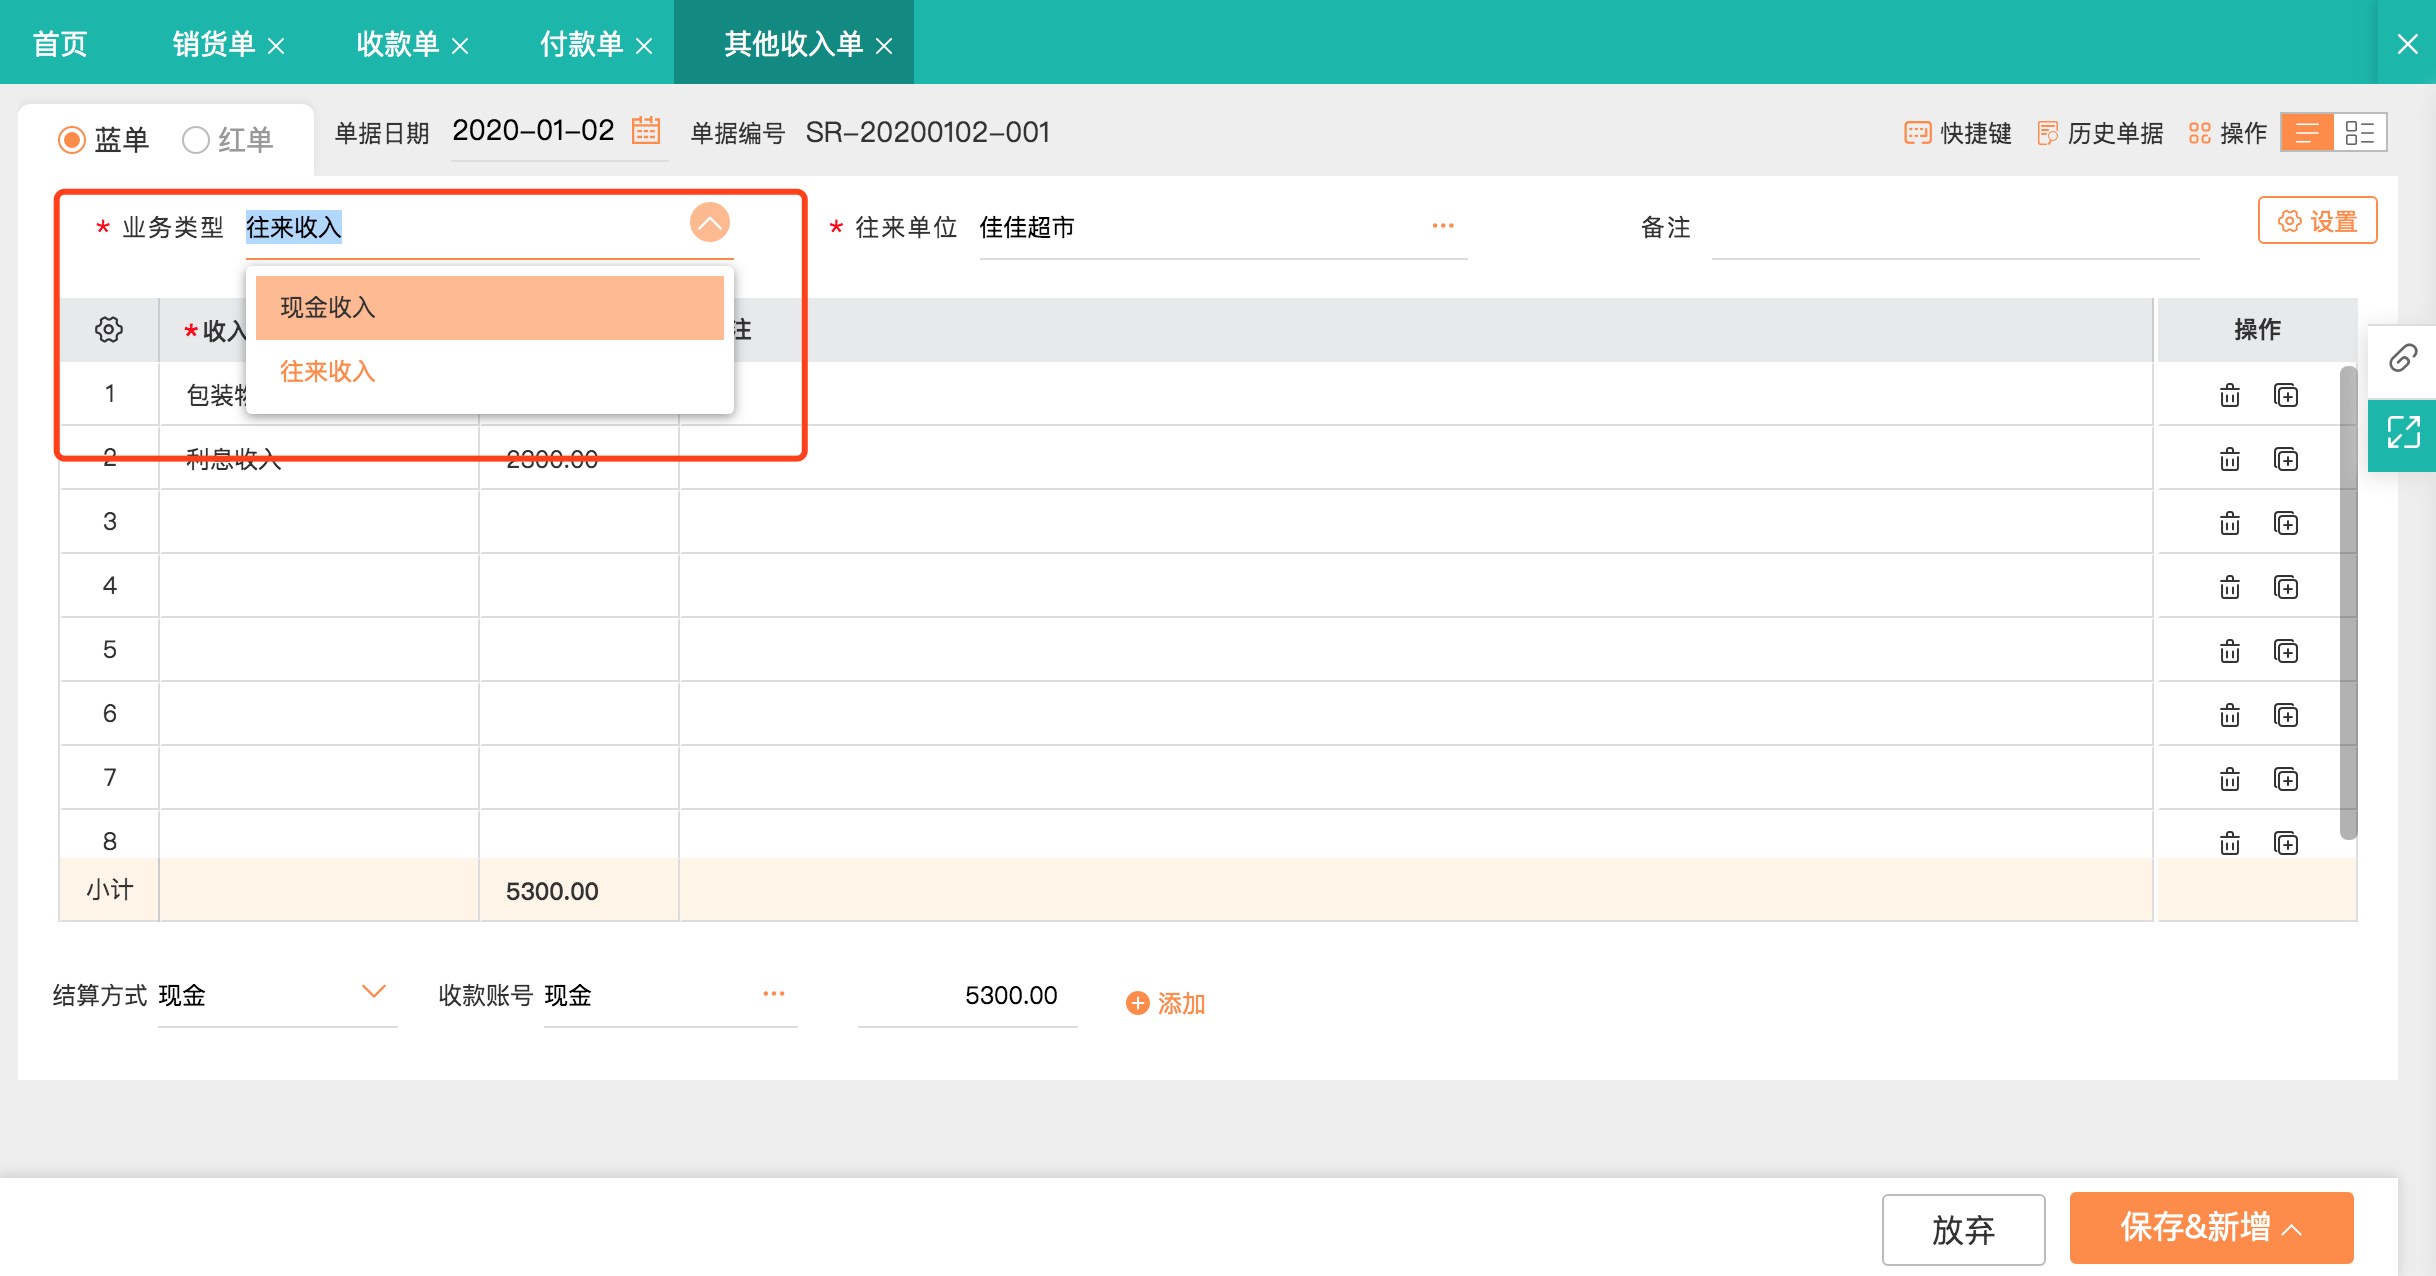Image resolution: width=2436 pixels, height=1276 pixels.
Task: Click 往来收入 dropdown expander arrow
Action: pyautogui.click(x=710, y=226)
